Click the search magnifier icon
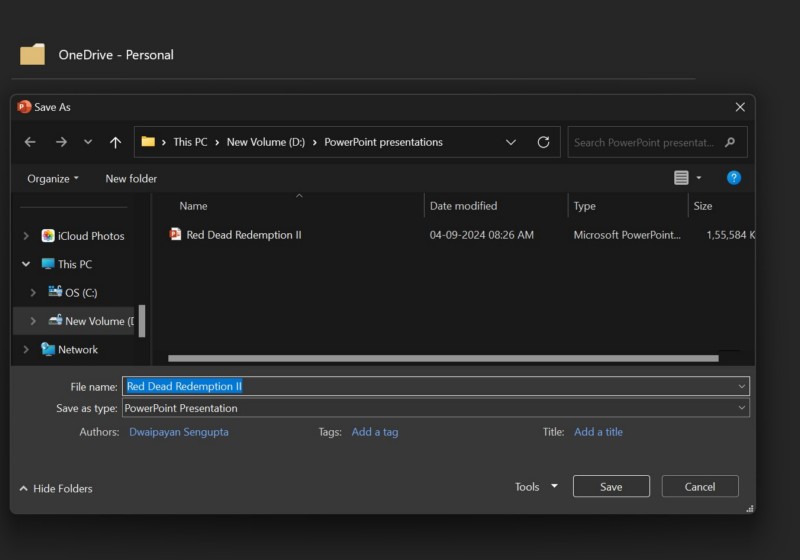Image resolution: width=800 pixels, height=560 pixels. [x=730, y=142]
